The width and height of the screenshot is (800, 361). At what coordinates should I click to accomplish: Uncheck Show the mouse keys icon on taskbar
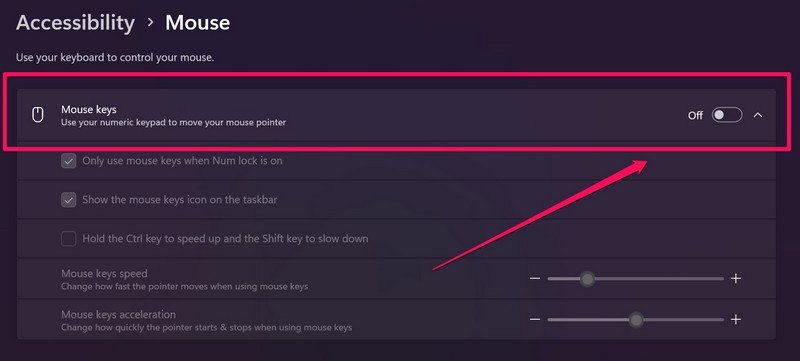[68, 200]
